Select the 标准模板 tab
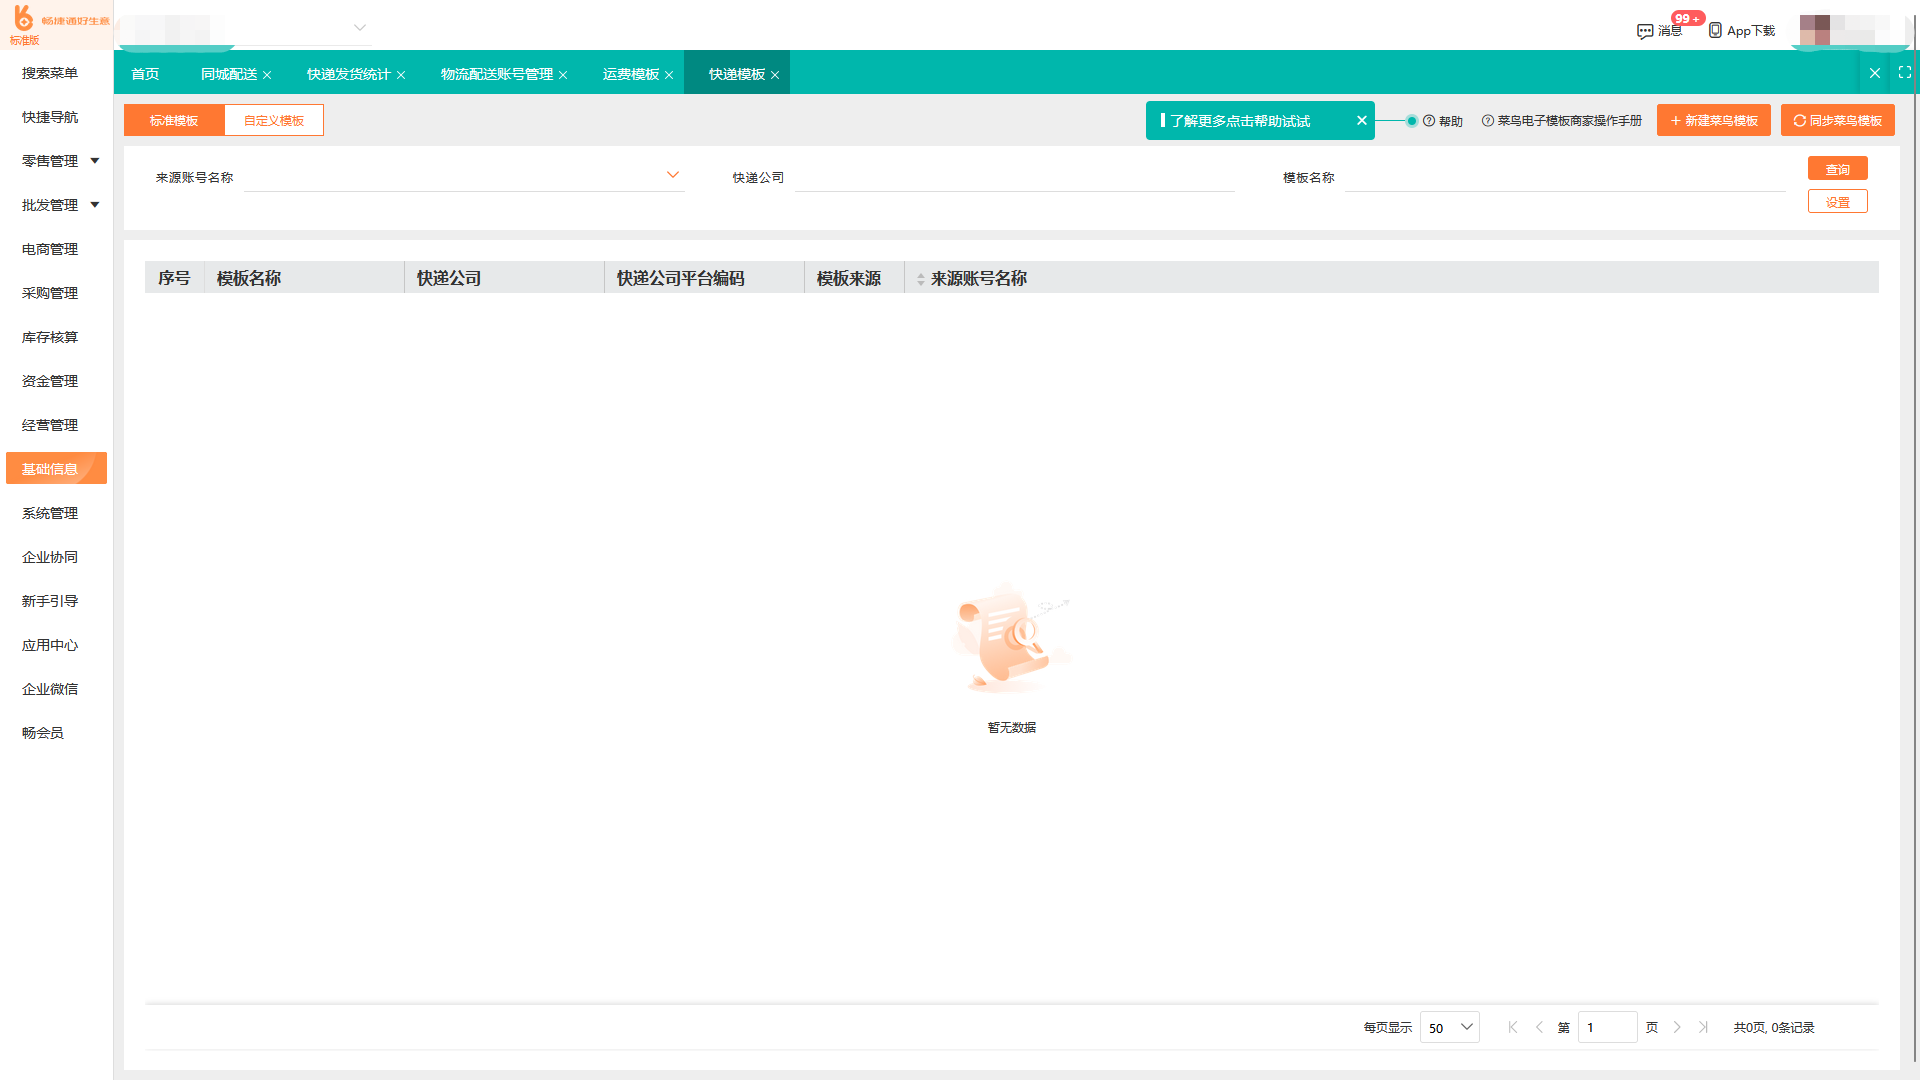The width and height of the screenshot is (1920, 1080). click(173, 120)
